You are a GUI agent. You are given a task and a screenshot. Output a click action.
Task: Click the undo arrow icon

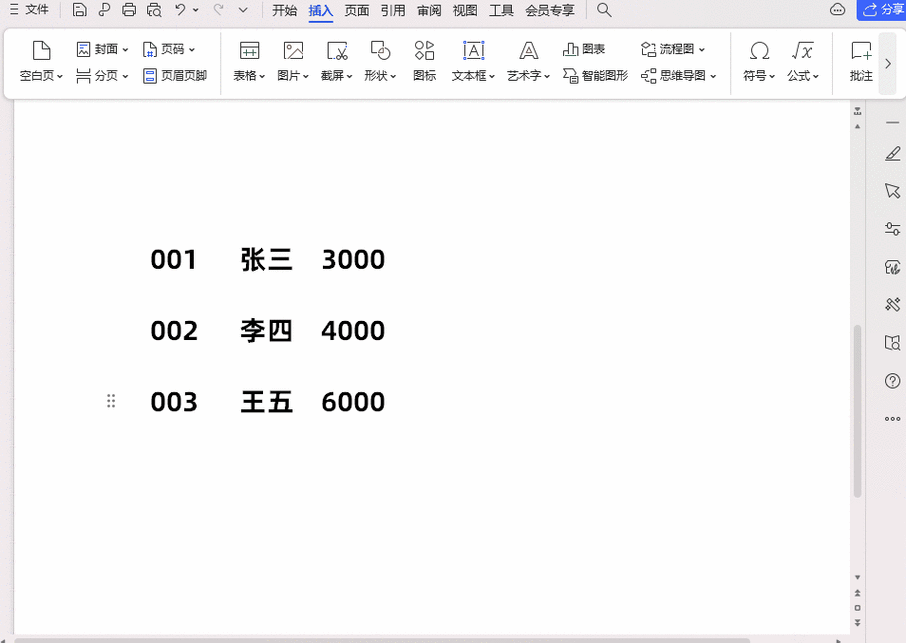[180, 10]
